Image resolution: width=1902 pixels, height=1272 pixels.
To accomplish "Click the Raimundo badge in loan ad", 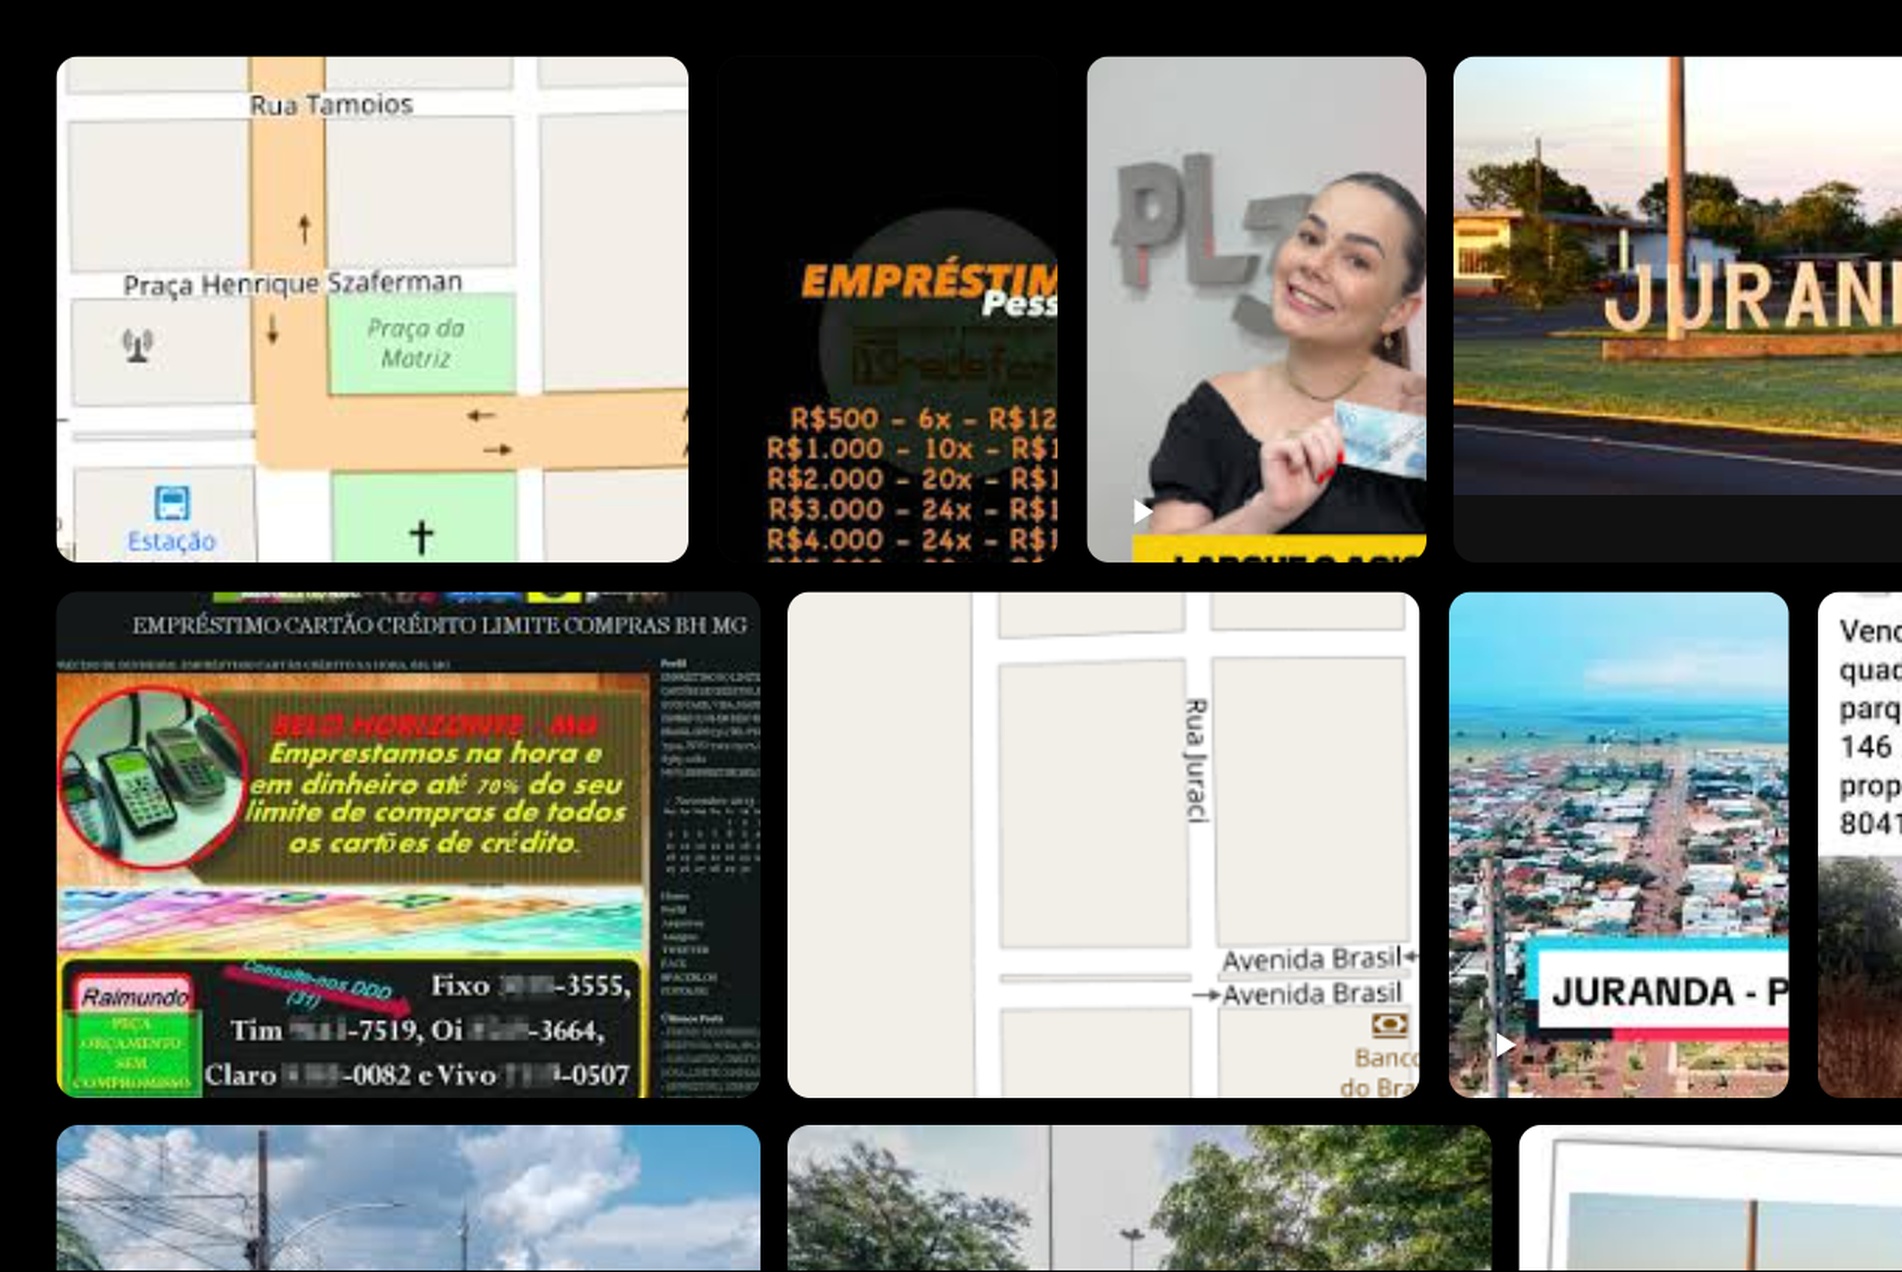I will click(x=134, y=996).
